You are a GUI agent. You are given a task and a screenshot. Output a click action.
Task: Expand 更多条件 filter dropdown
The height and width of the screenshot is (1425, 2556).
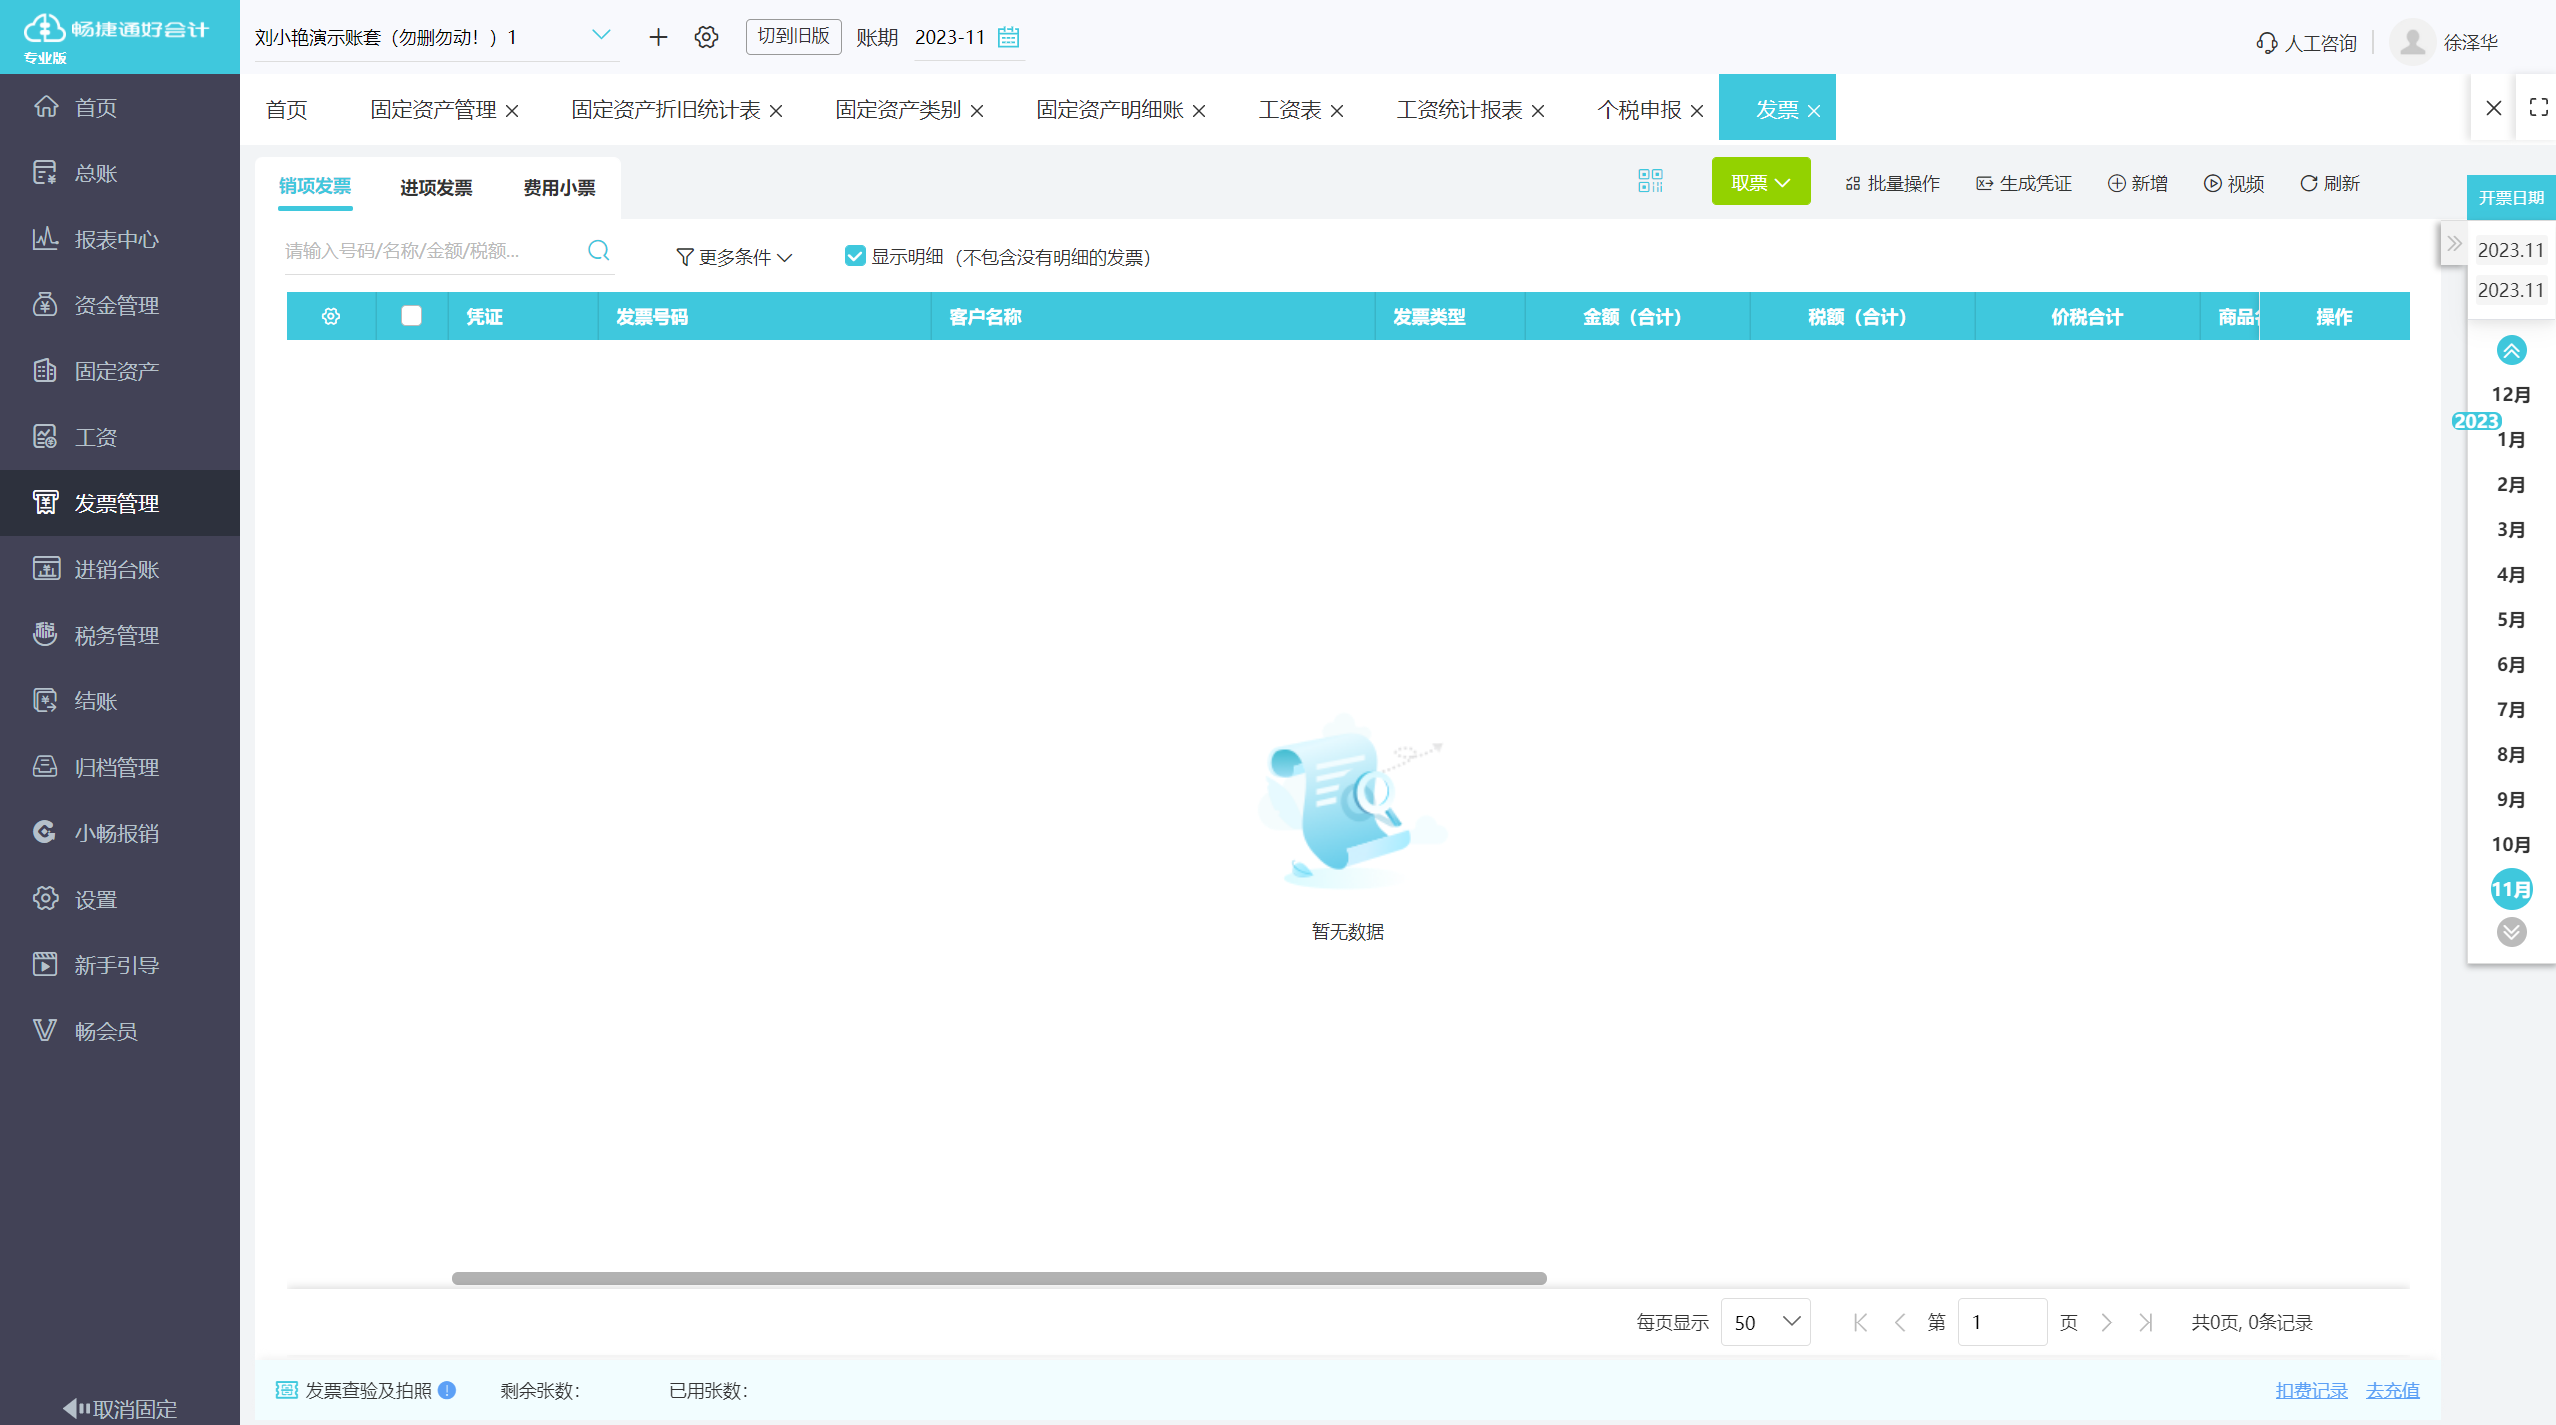click(732, 256)
